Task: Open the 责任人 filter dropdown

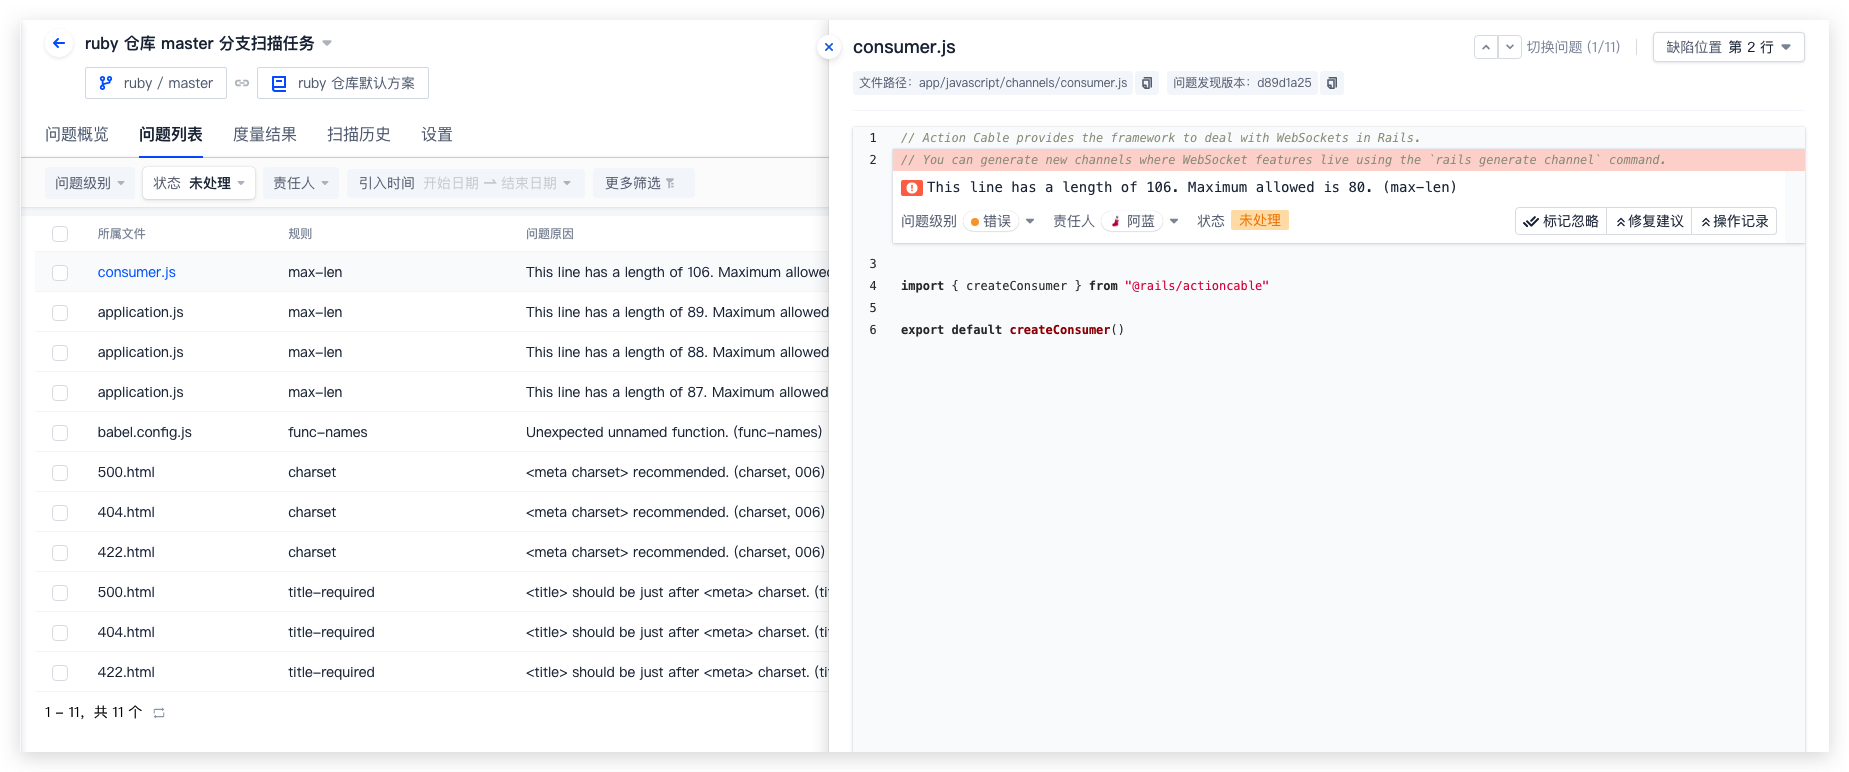Action: pos(300,183)
